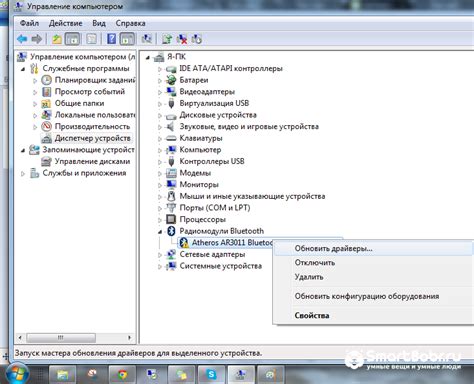Expand the Процессоры category
The image size is (474, 384).
click(x=160, y=220)
